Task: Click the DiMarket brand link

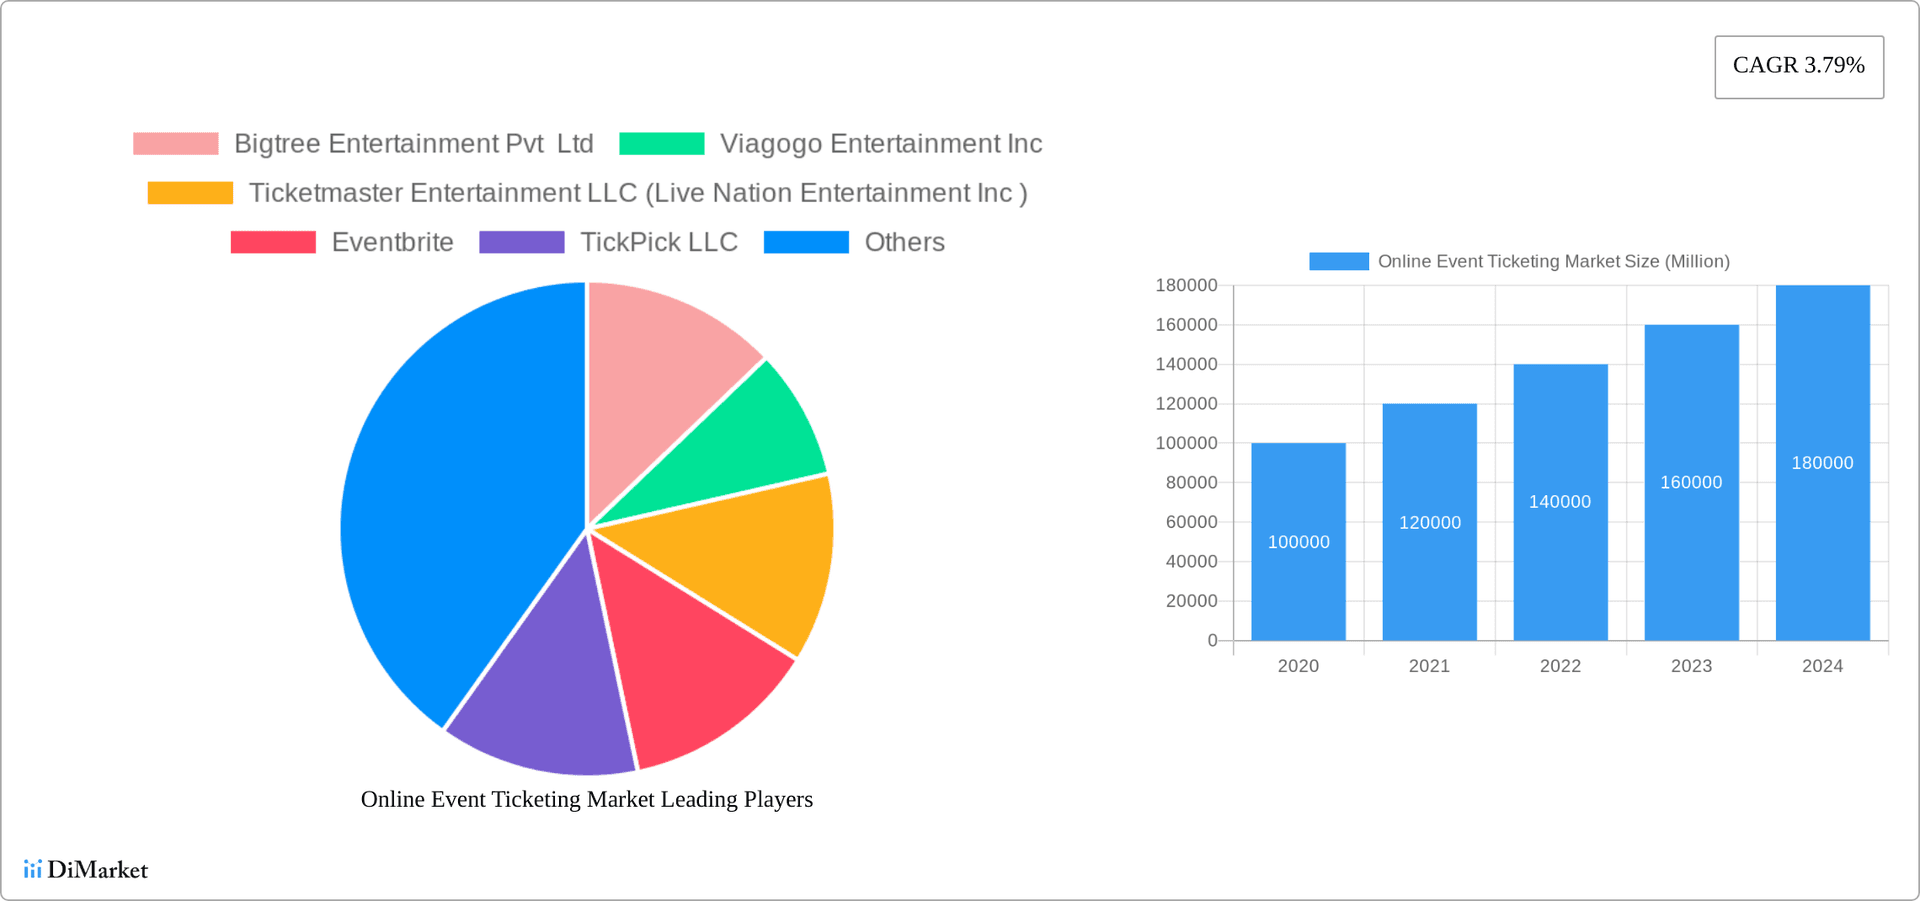Action: [88, 869]
